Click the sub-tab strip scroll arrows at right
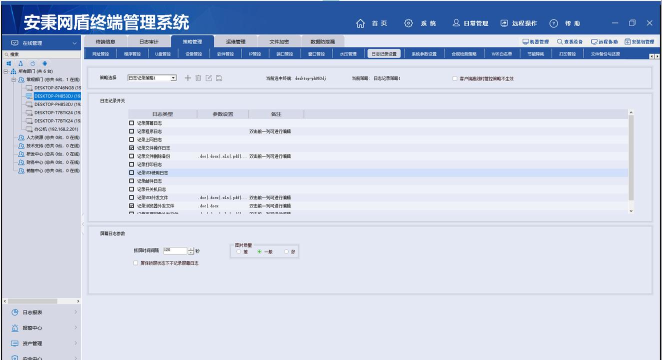The width and height of the screenshot is (662, 360). coord(654,56)
